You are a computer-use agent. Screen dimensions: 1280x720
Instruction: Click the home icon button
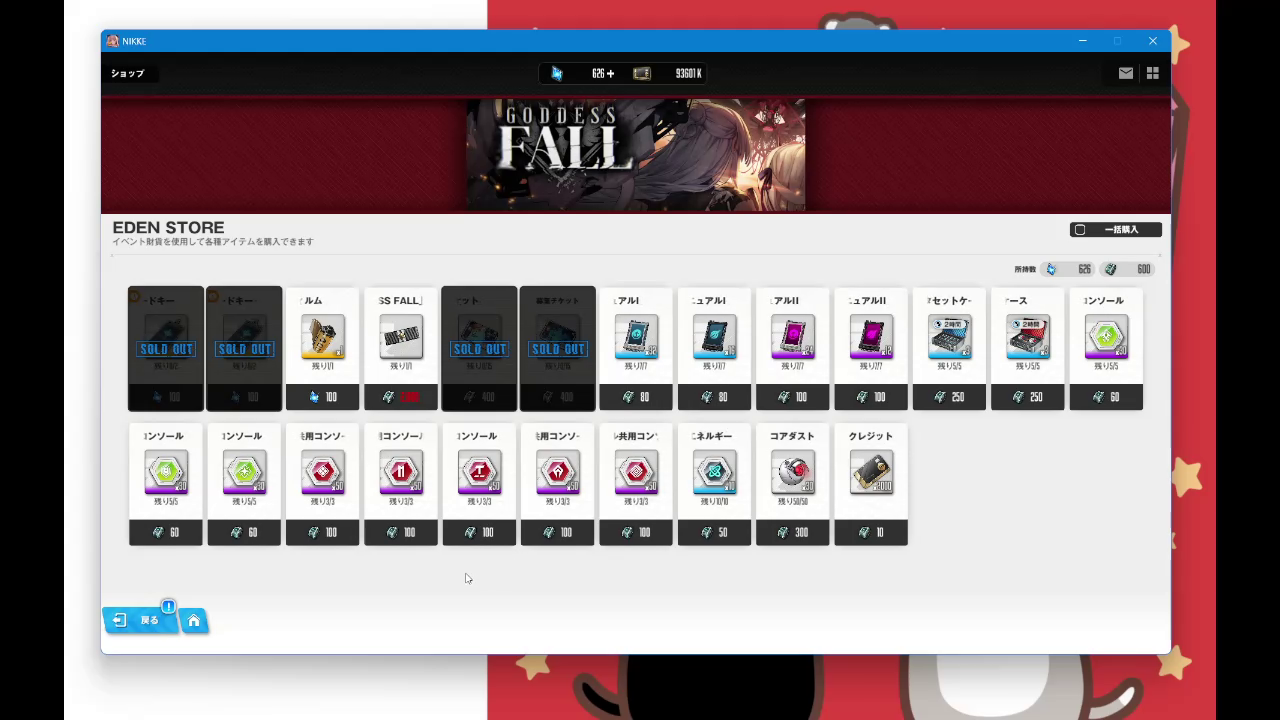(x=194, y=621)
